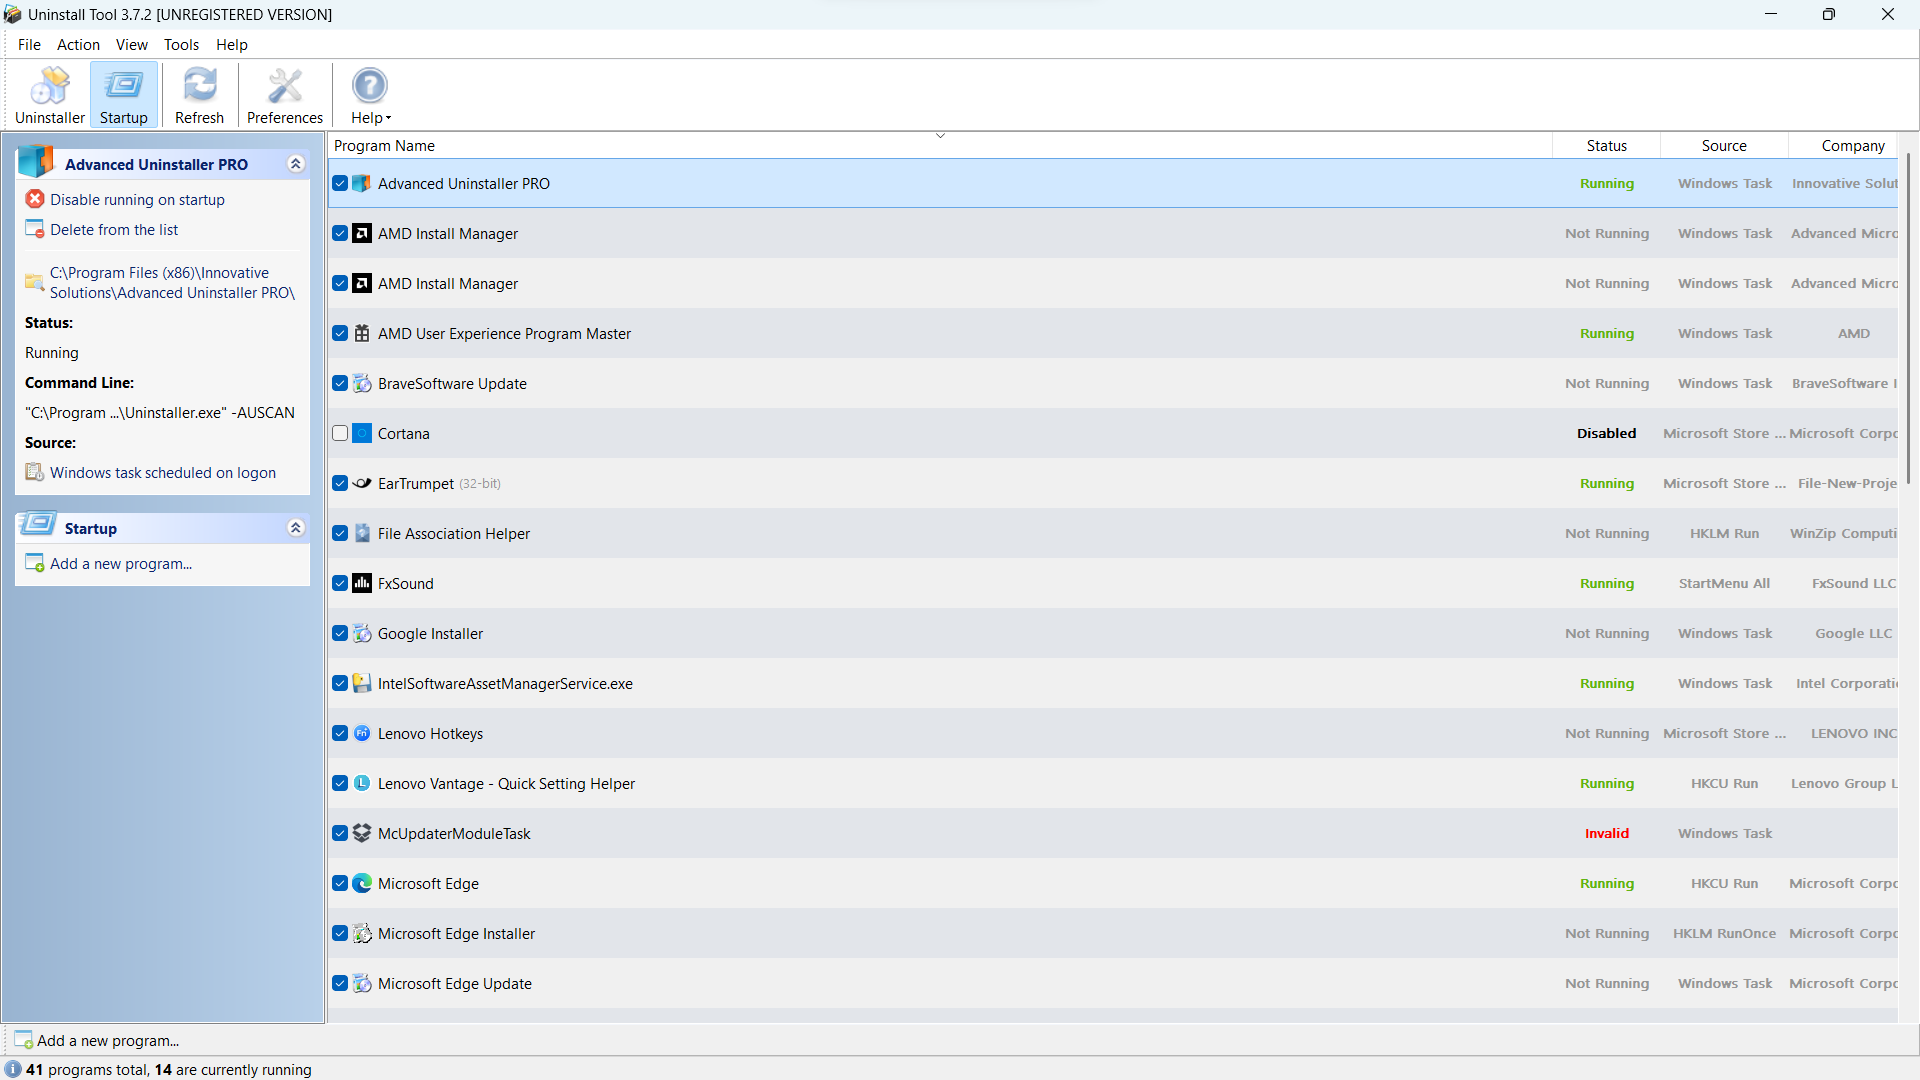Viewport: 1920px width, 1080px height.
Task: Click the EarTrumpet program icon
Action: pyautogui.click(x=362, y=483)
